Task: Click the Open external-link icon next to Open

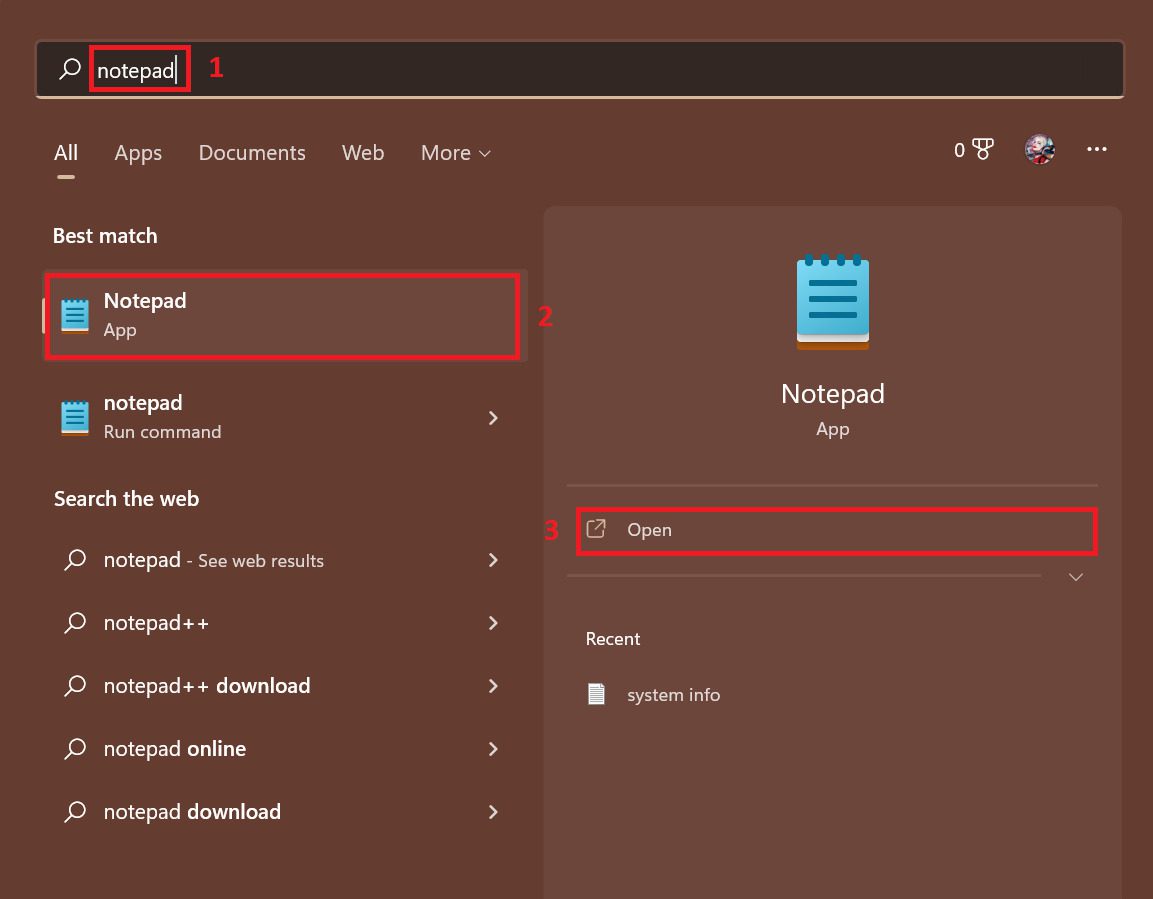Action: 597,529
